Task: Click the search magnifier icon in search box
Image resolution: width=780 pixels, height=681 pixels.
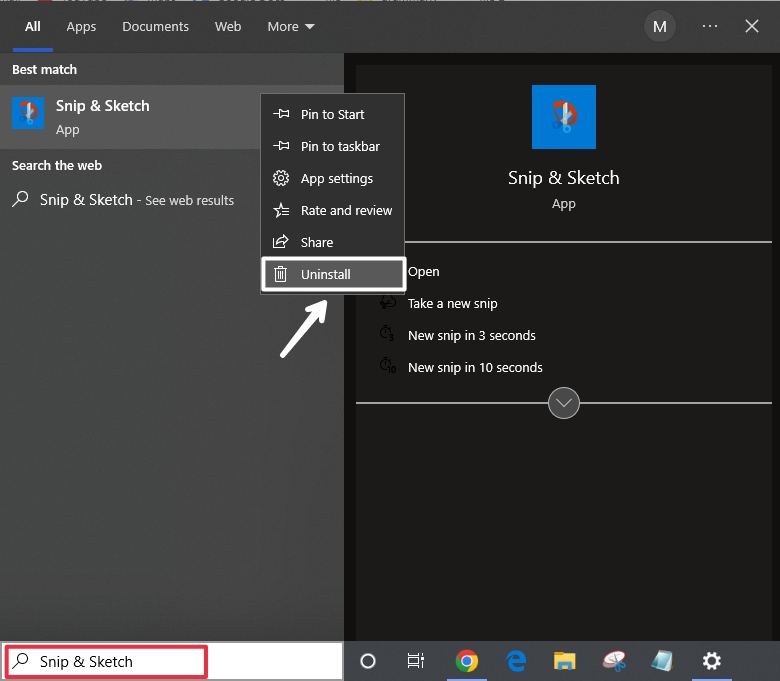Action: click(20, 661)
